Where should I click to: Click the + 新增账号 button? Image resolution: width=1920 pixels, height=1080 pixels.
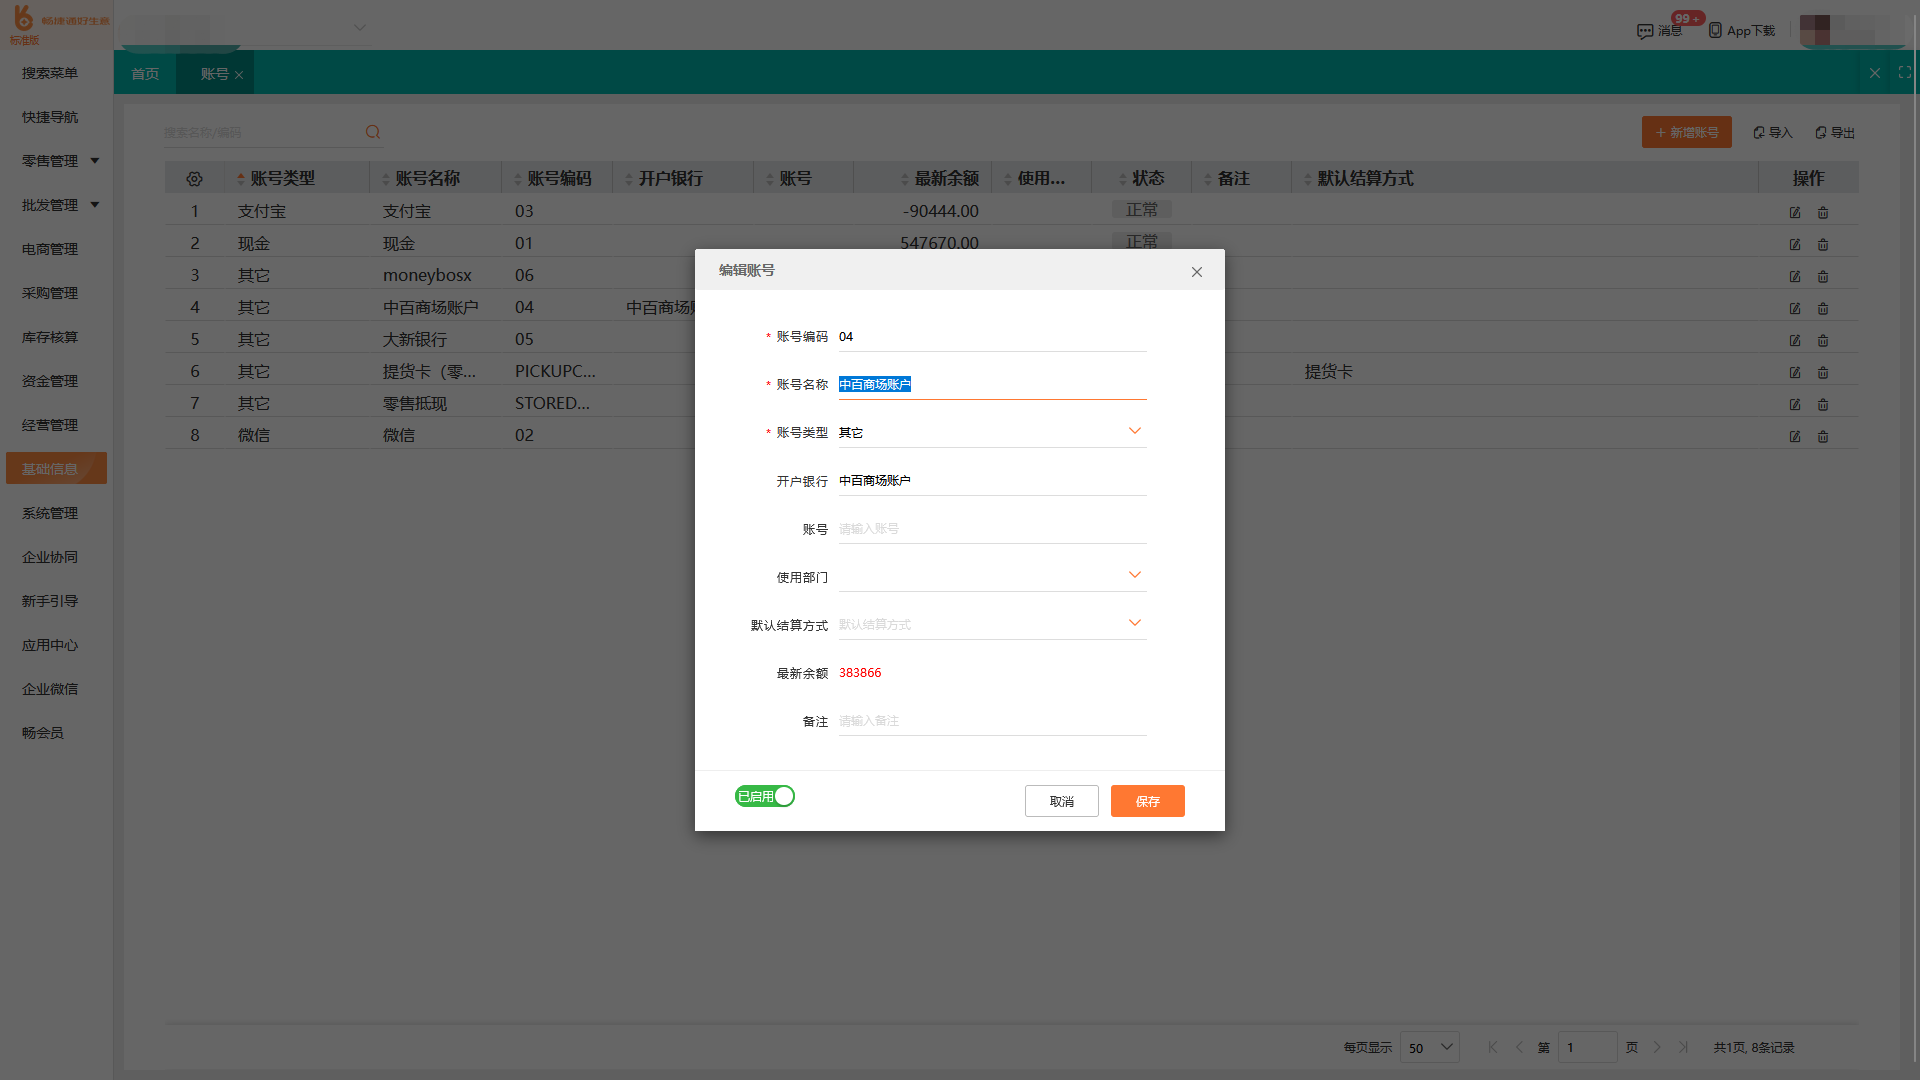tap(1688, 131)
